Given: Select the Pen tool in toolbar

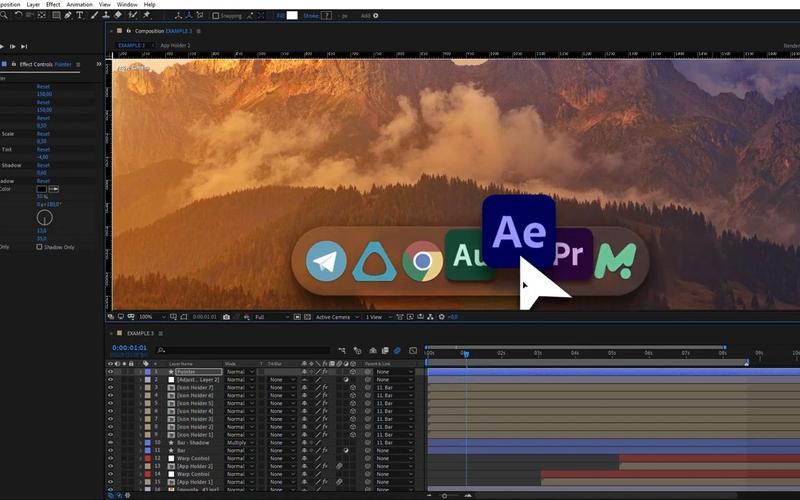Looking at the screenshot, I should point(67,15).
